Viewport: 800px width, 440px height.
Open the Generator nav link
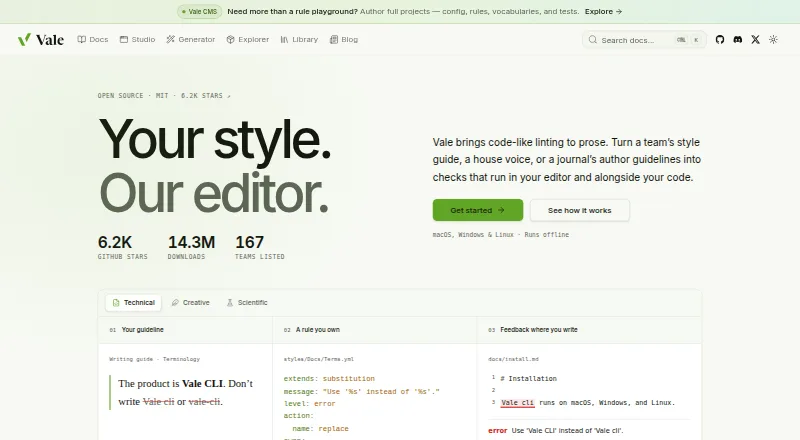click(190, 39)
